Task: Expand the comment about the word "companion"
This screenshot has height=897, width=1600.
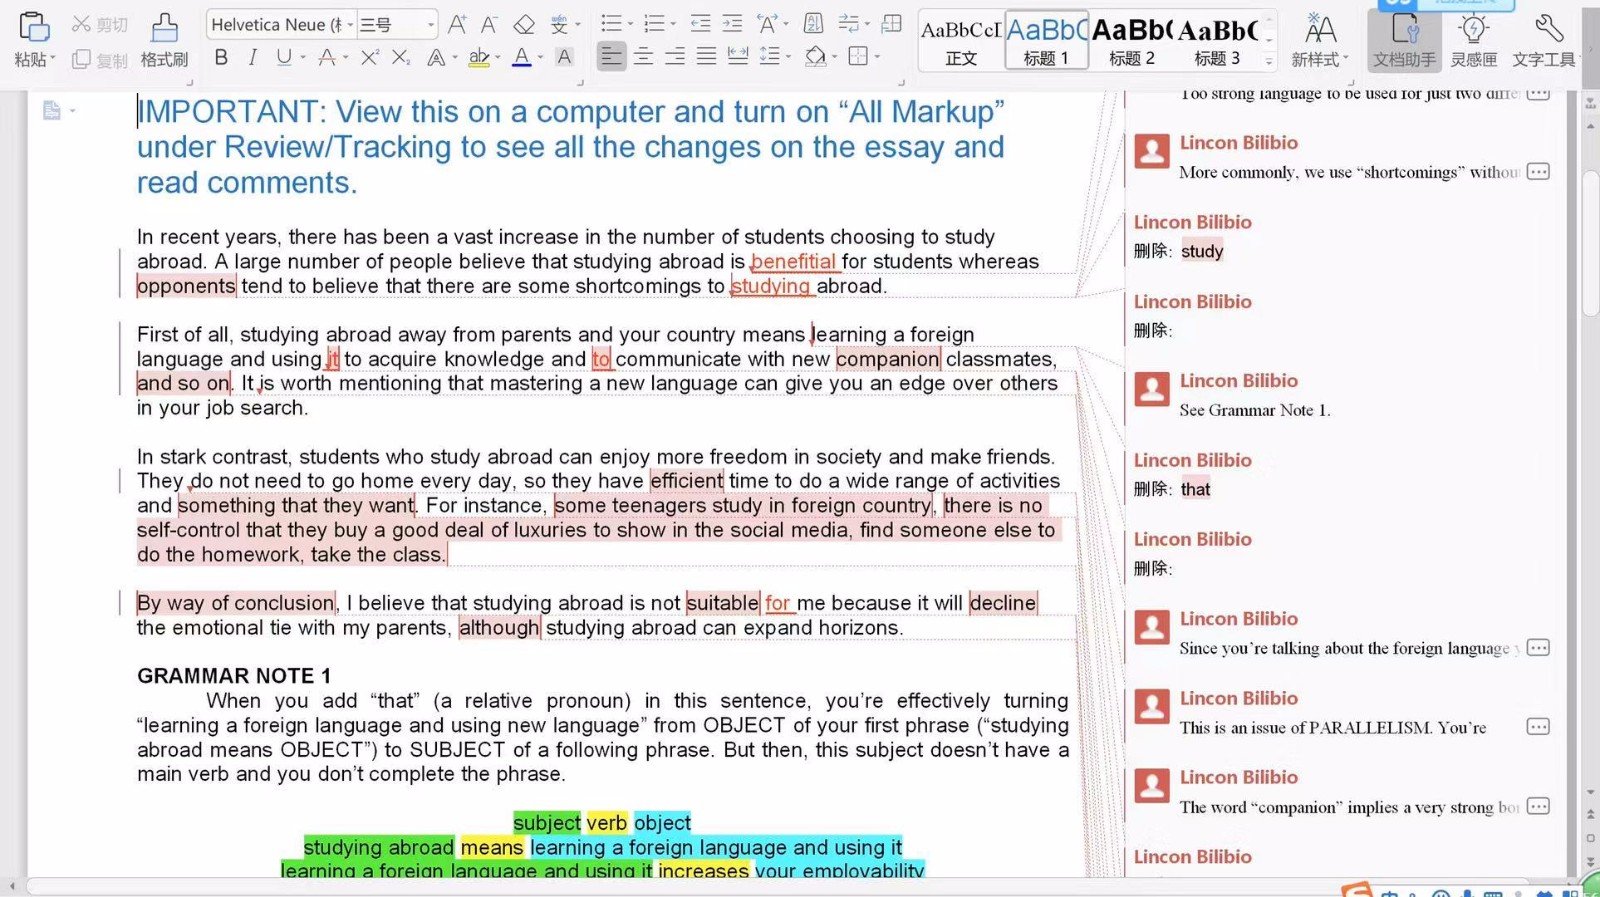Action: click(x=1538, y=806)
